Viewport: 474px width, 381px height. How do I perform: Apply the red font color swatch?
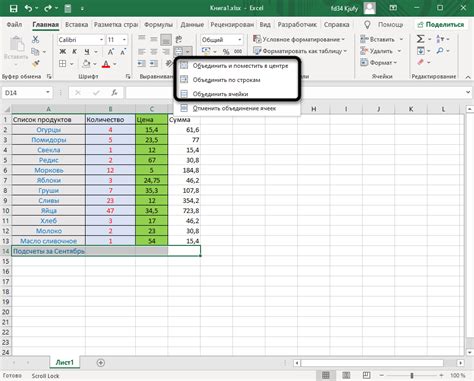click(x=106, y=64)
